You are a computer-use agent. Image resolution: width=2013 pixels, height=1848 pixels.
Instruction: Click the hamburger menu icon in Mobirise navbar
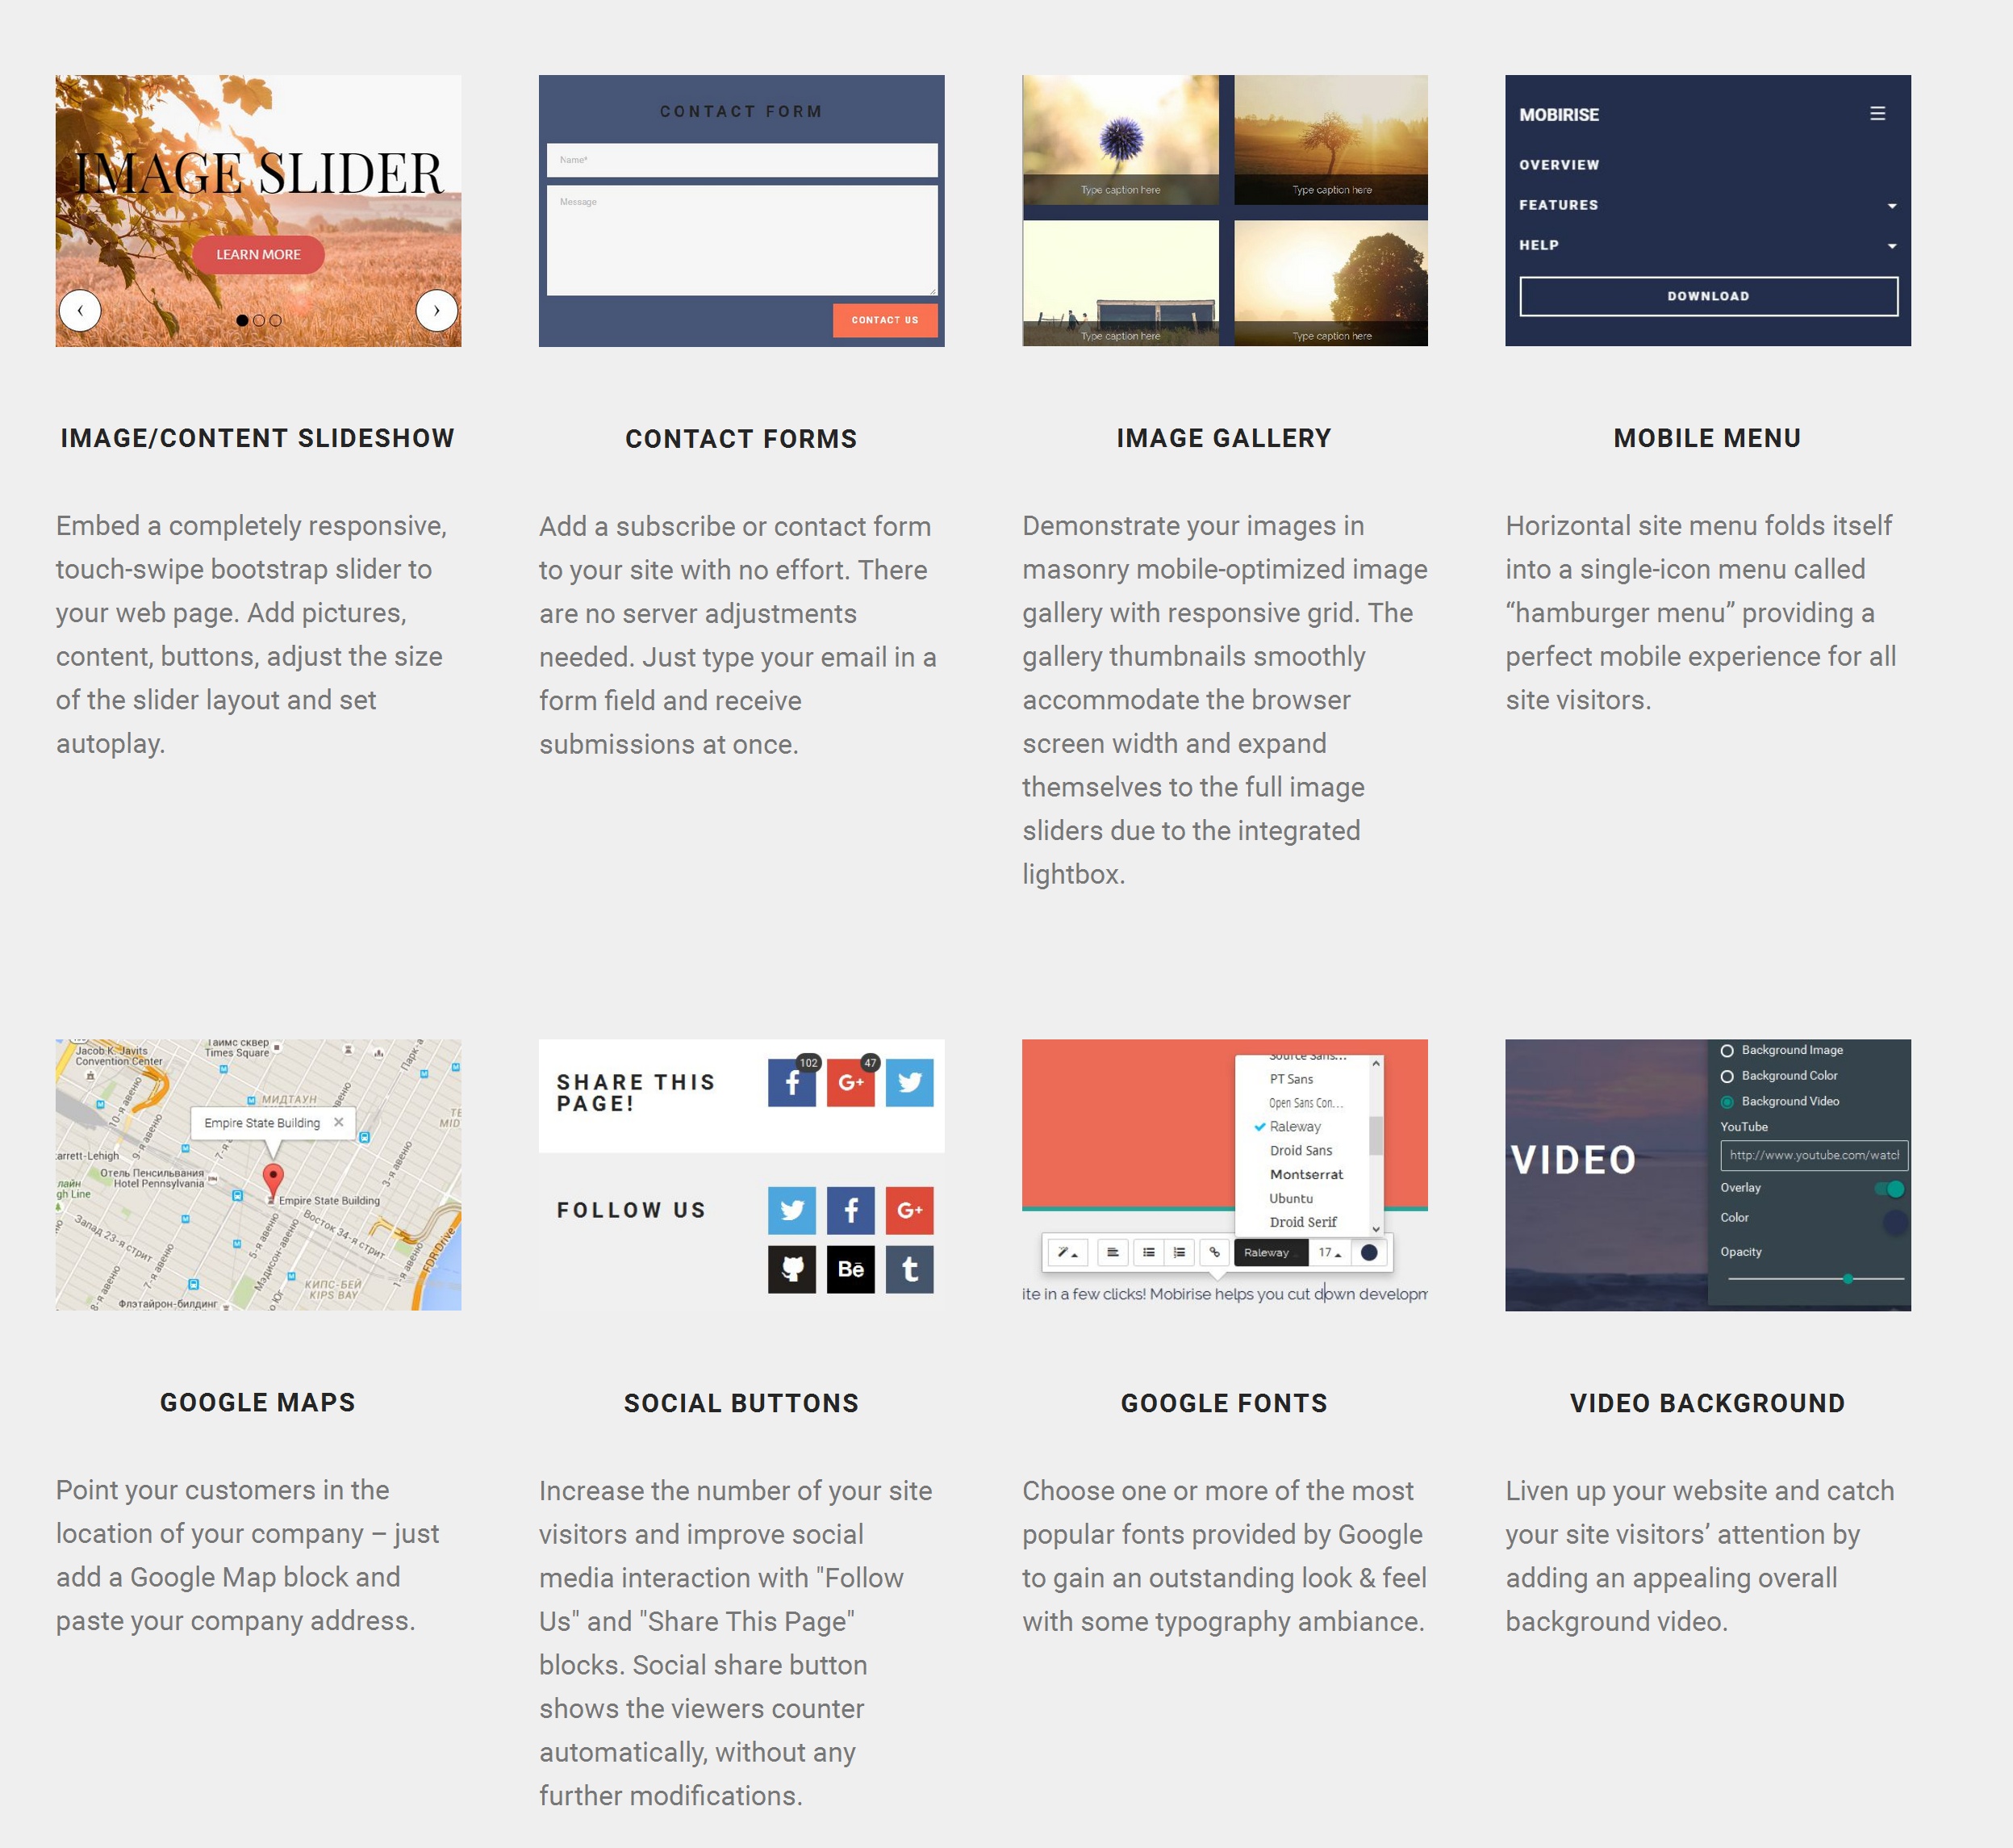(1878, 112)
